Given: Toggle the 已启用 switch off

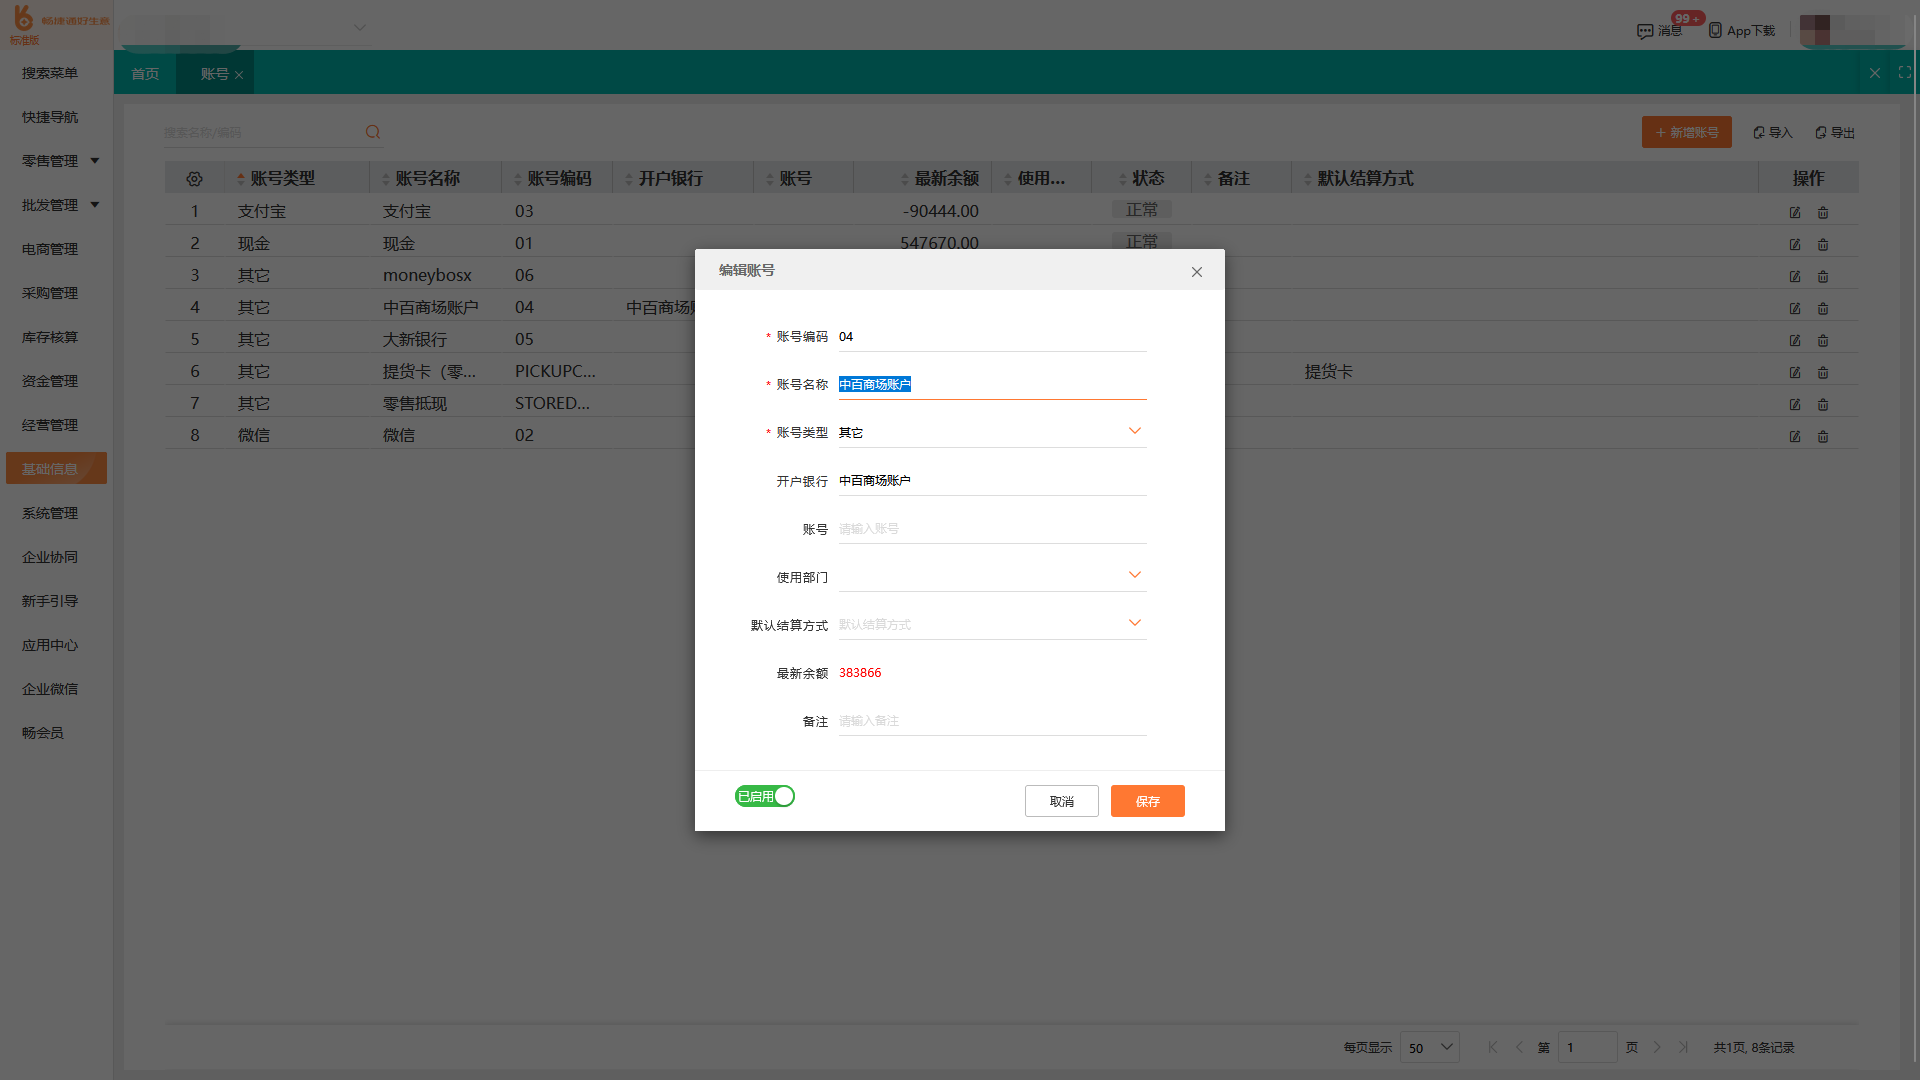Looking at the screenshot, I should point(765,795).
